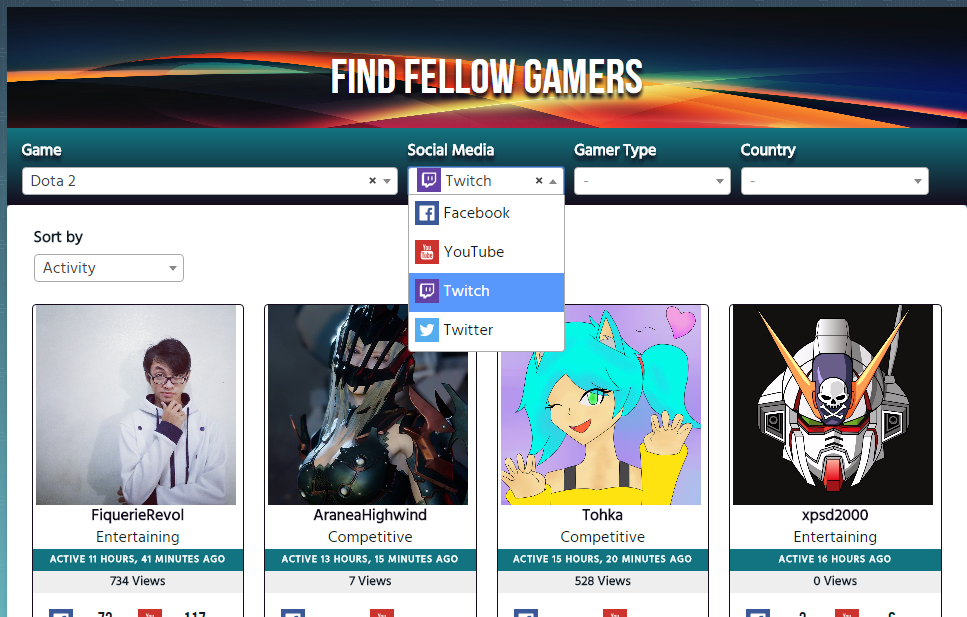967x617 pixels.
Task: Collapse the Social Media dropdown arrow
Action: [x=553, y=181]
